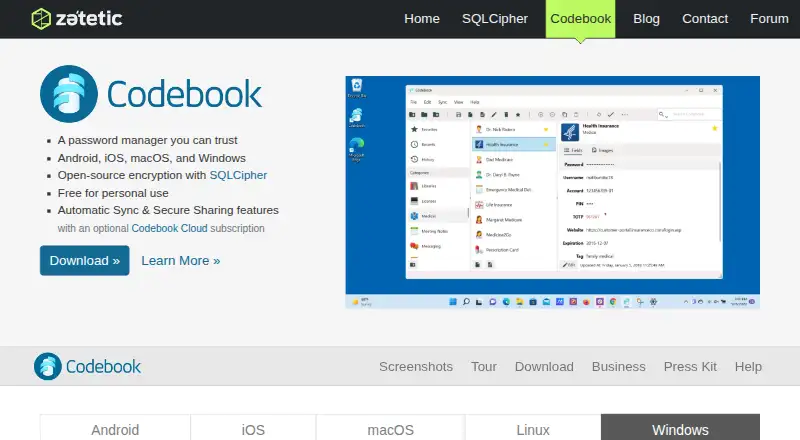The image size is (800, 440).
Task: Click the large 'Codebook' heading text
Action: tap(184, 94)
